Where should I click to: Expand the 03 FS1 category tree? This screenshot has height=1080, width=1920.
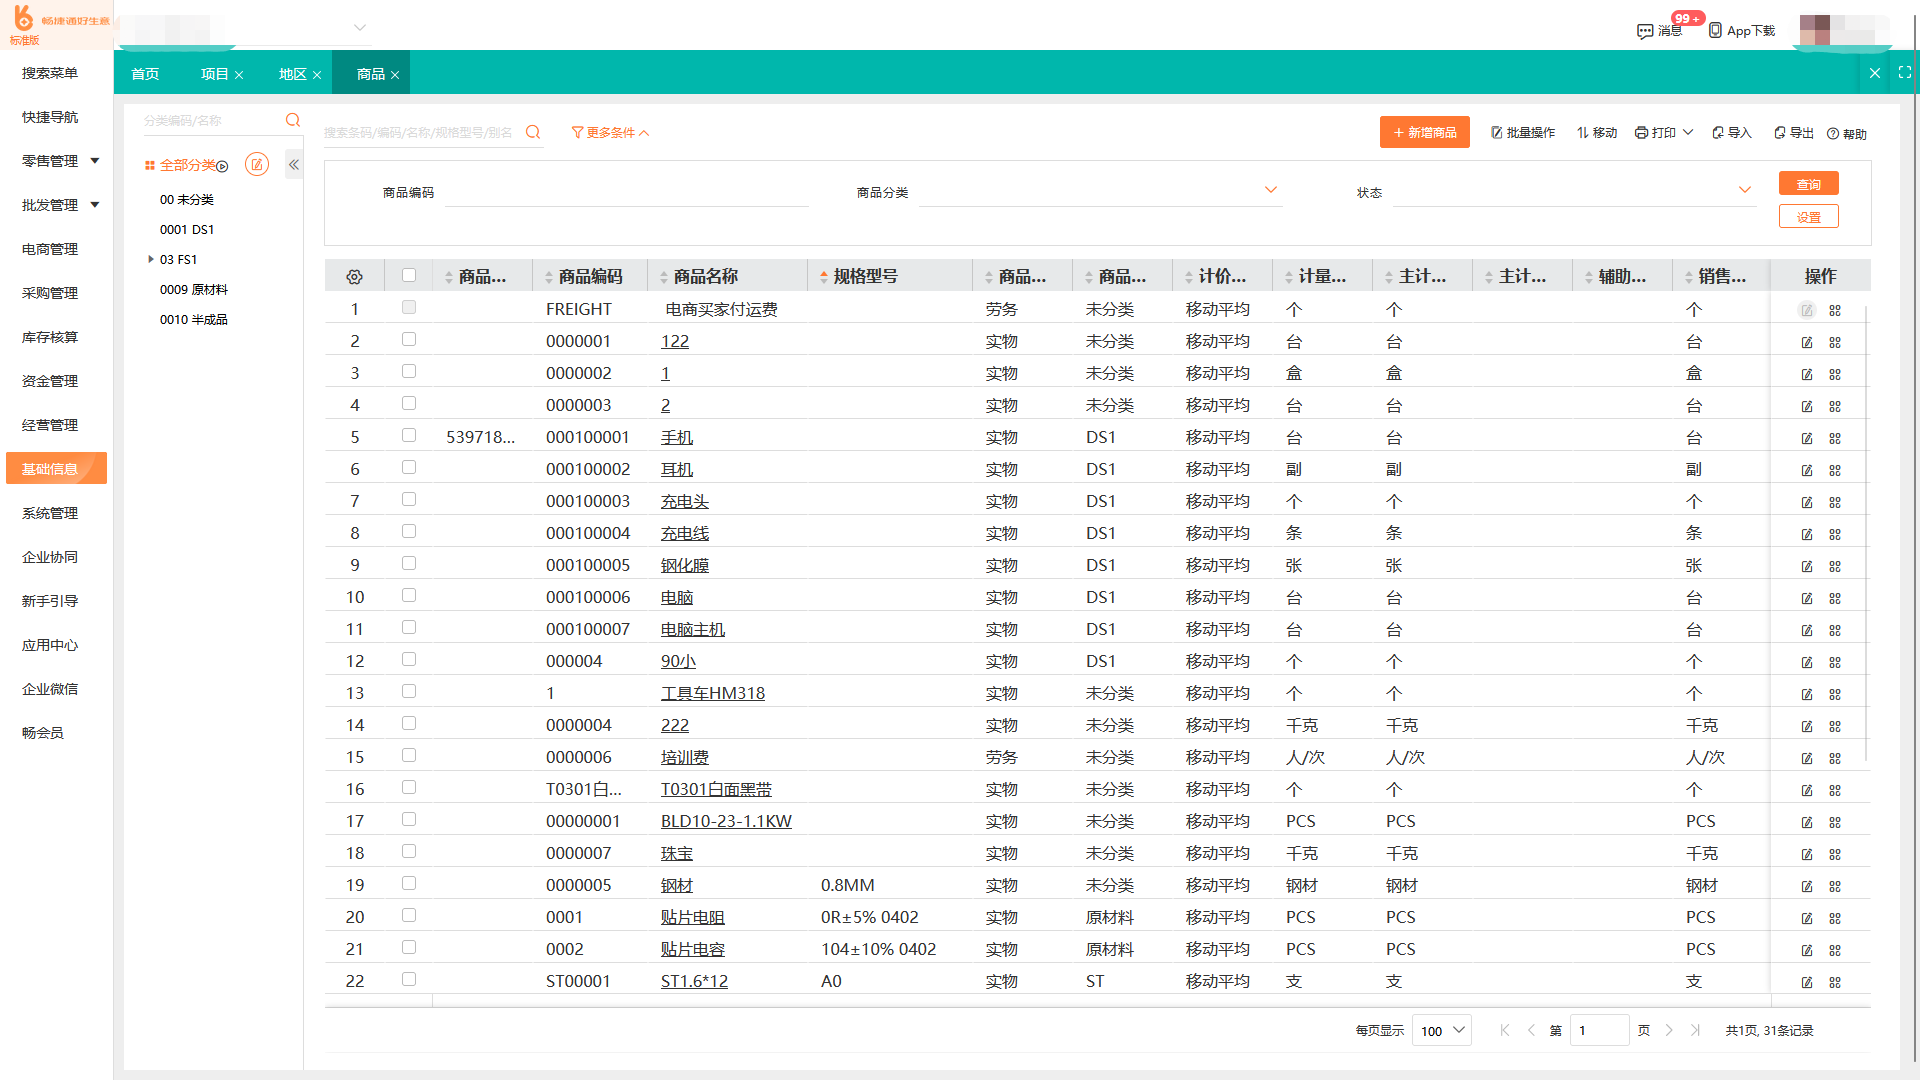[149, 258]
